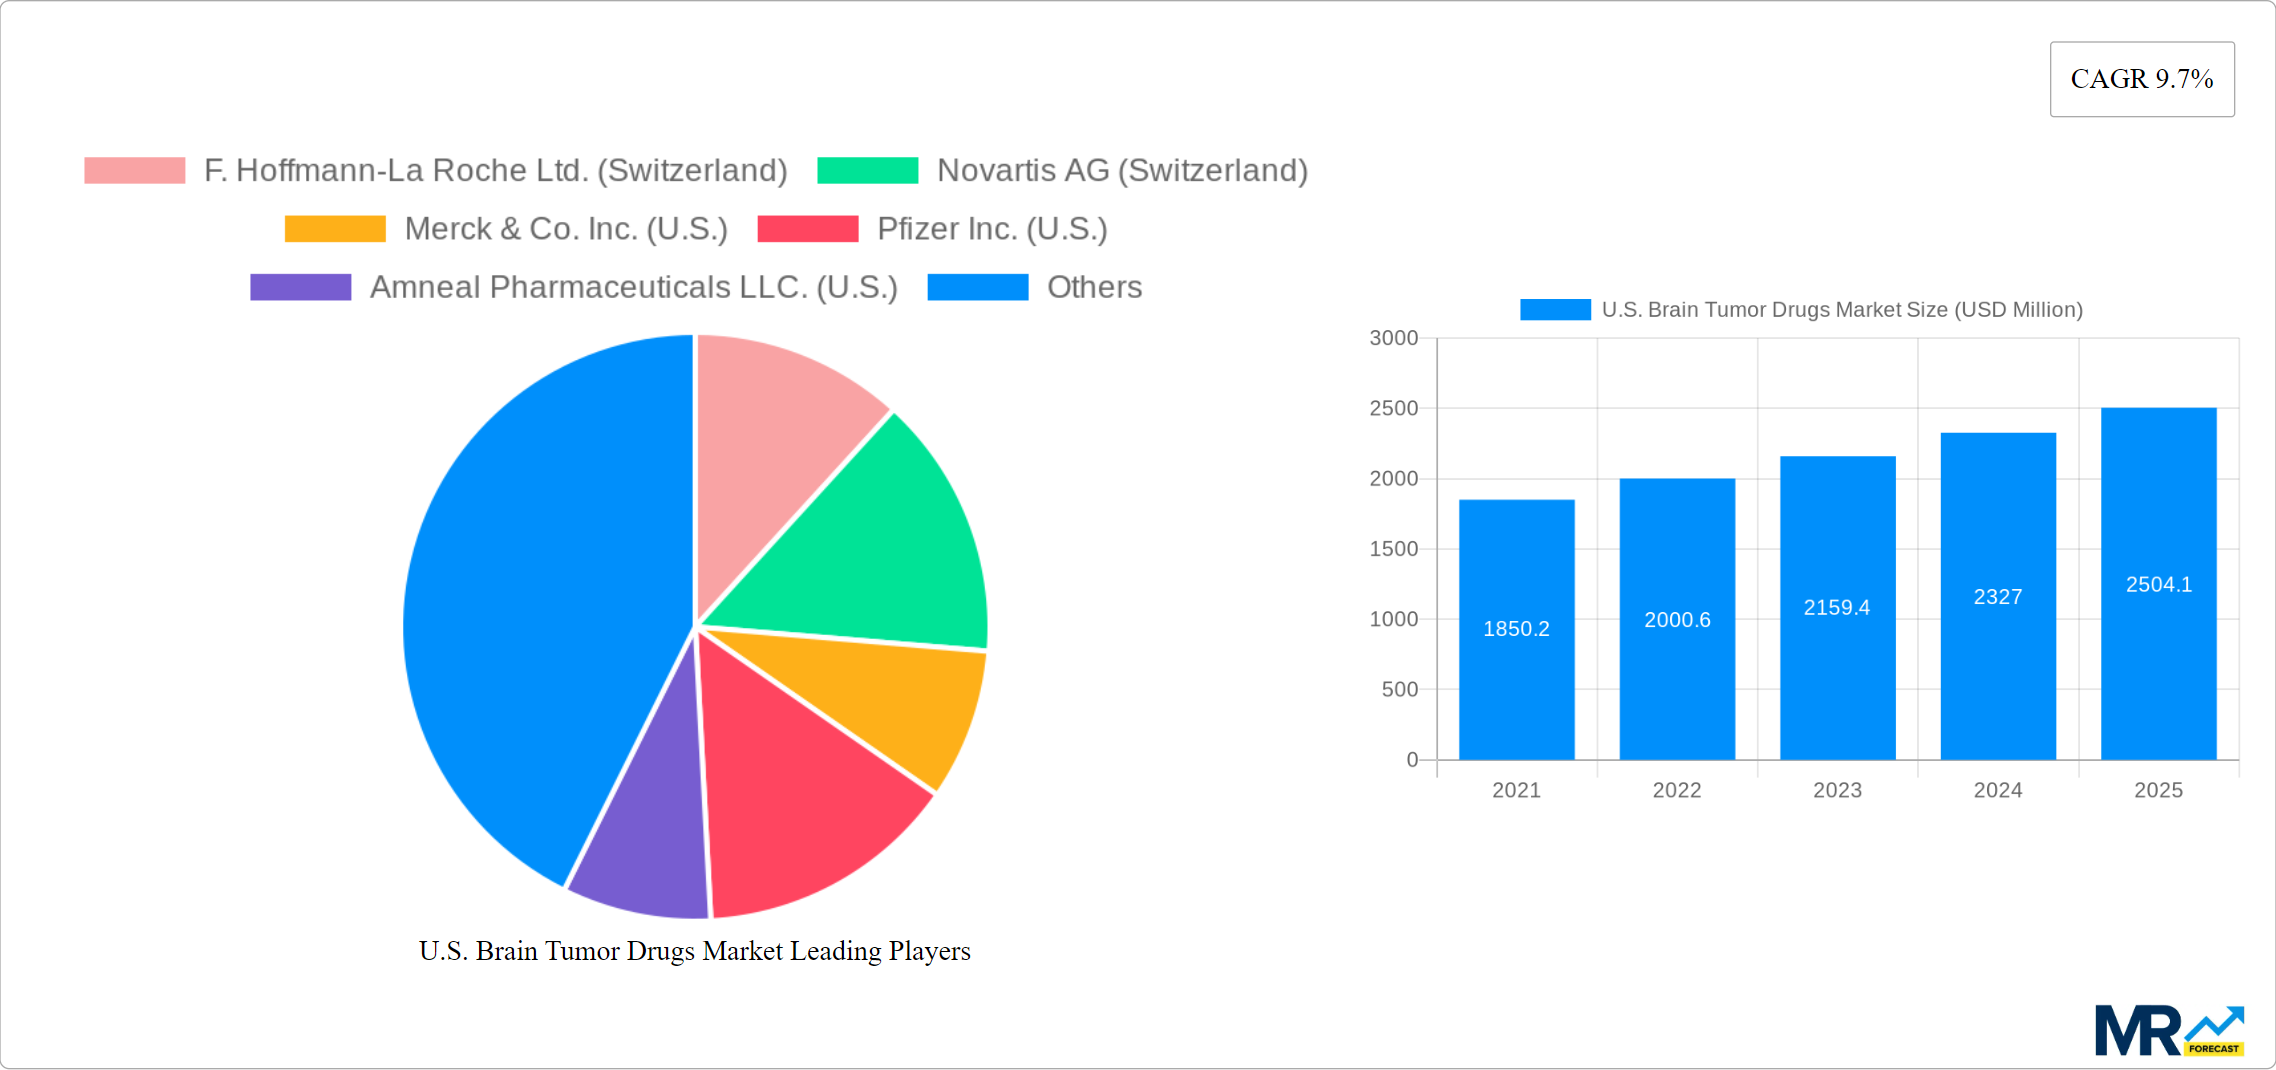Click the CAGR 9.7% box

[x=2141, y=79]
